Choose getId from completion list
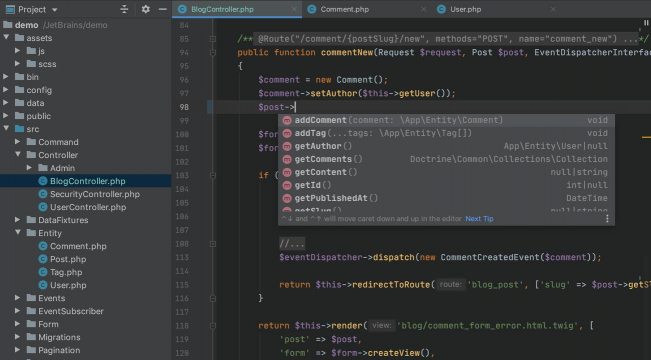This screenshot has height=360, width=651. [x=446, y=185]
